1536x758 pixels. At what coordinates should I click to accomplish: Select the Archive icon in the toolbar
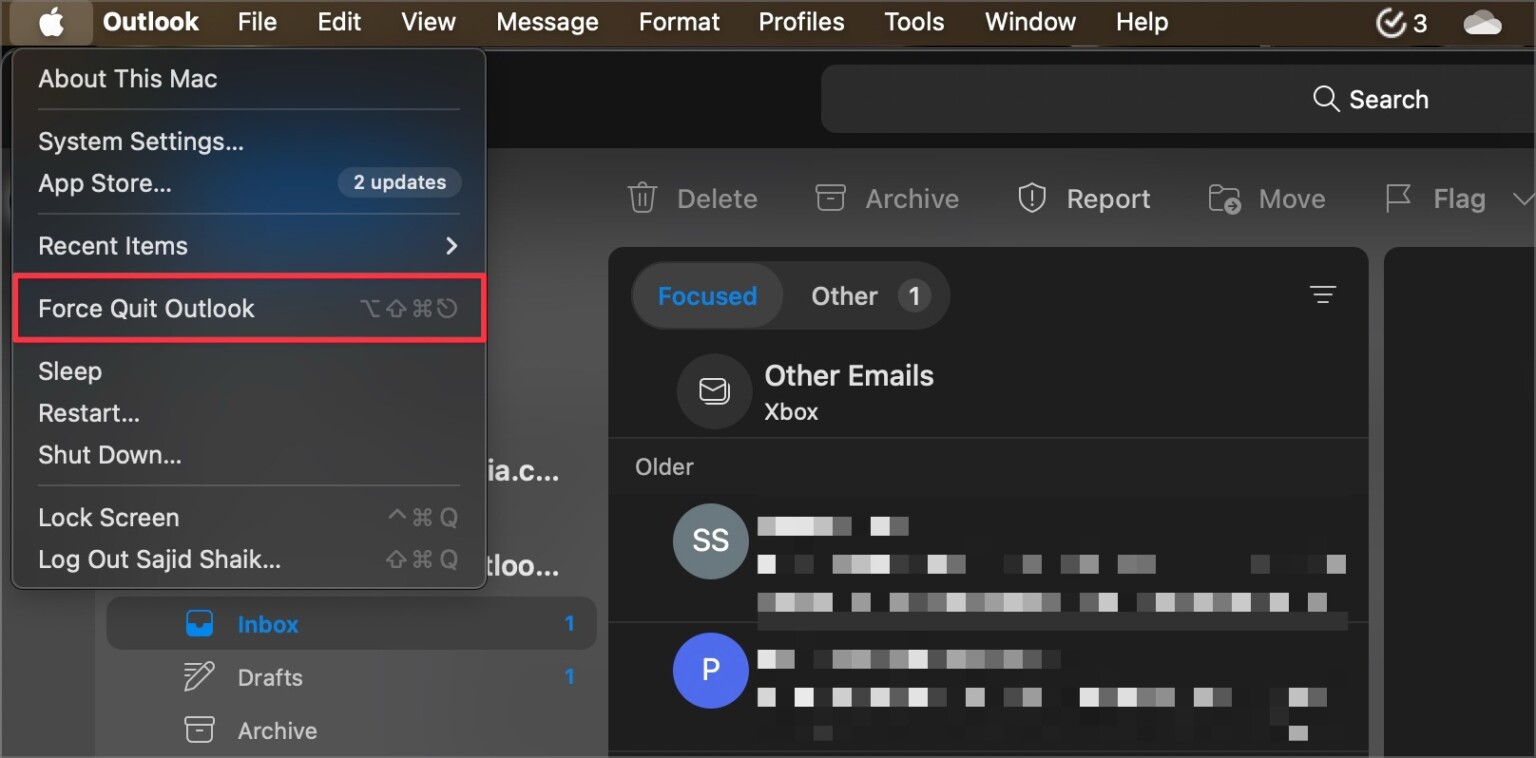830,198
